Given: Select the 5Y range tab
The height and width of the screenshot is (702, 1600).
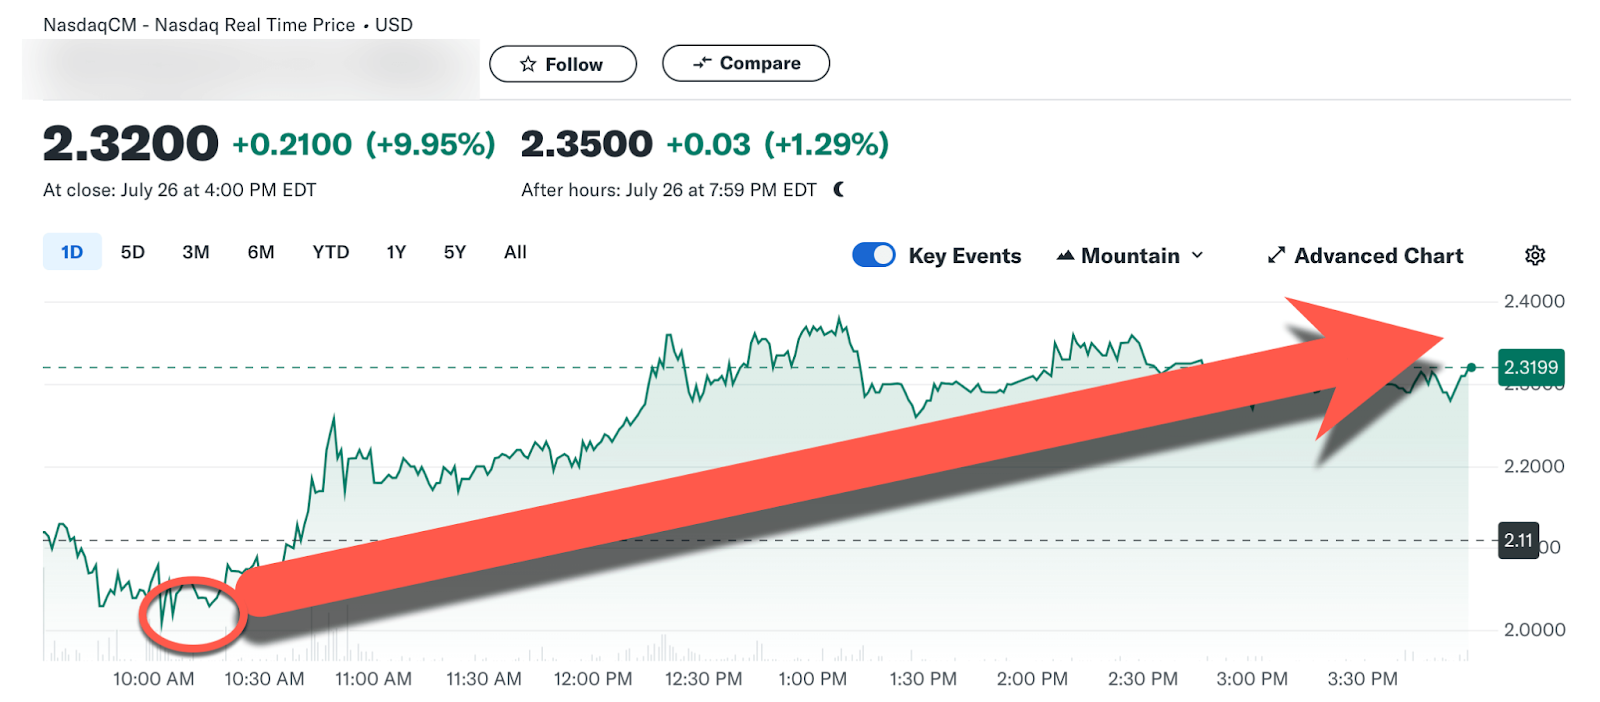Looking at the screenshot, I should point(455,252).
